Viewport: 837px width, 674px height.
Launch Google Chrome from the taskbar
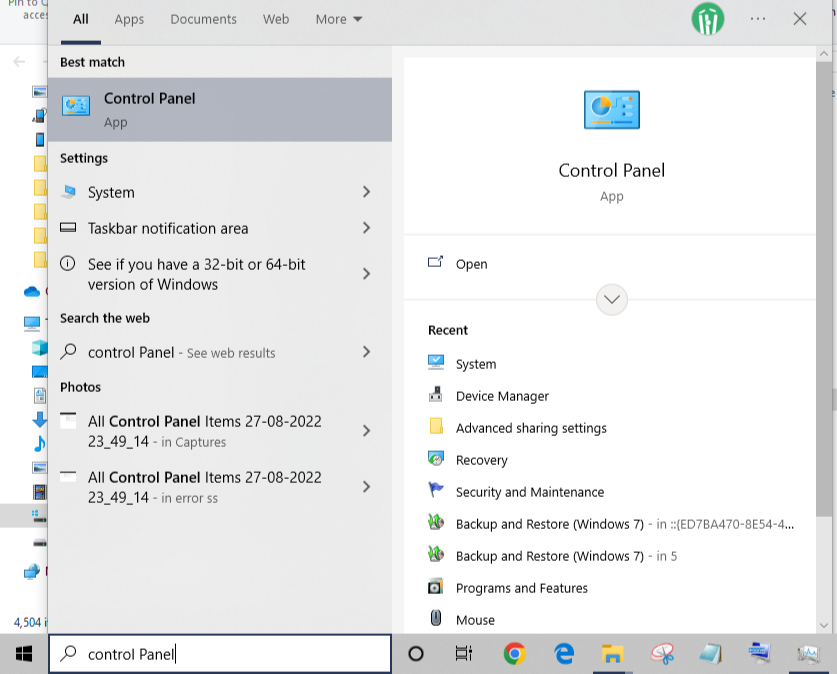(515, 654)
